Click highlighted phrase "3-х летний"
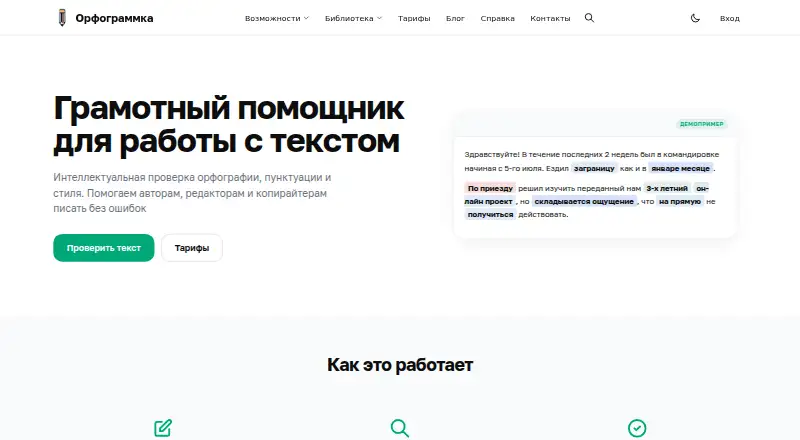Viewport: 800px width, 440px height. 667,188
